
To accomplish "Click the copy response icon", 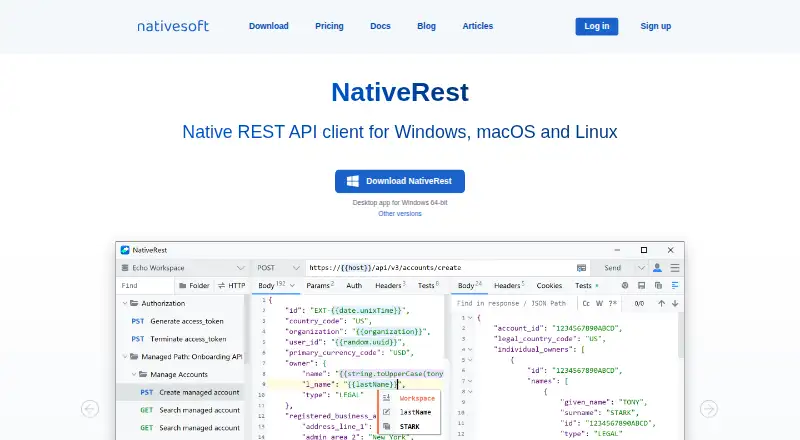I will (658, 285).
